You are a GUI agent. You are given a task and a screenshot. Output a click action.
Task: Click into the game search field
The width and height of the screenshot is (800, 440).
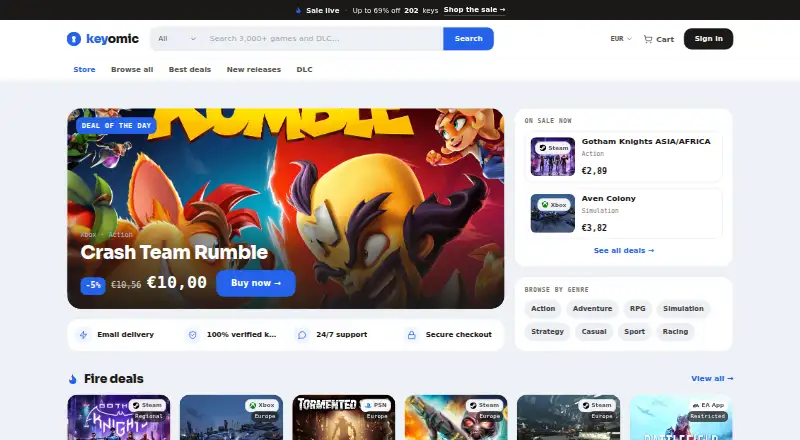coord(323,39)
